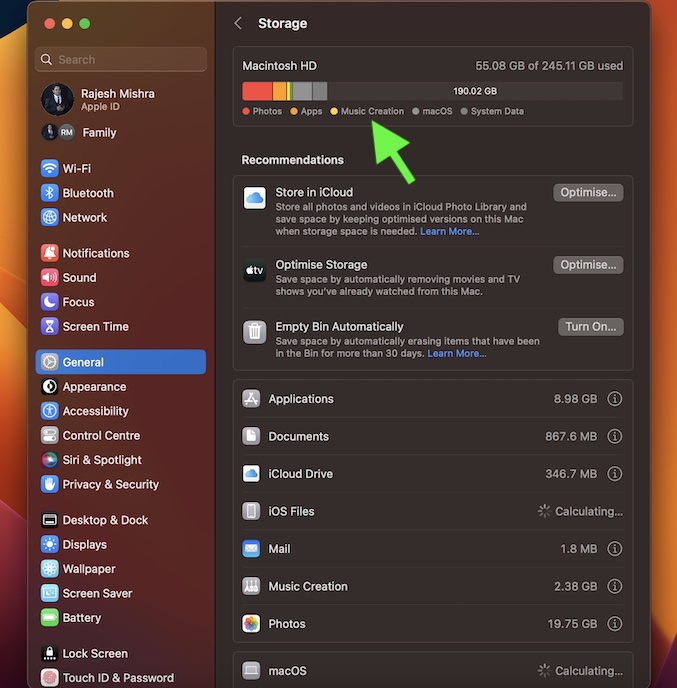Viewport: 677px width, 688px height.
Task: Click the Mail envelope icon in storage list
Action: click(251, 549)
